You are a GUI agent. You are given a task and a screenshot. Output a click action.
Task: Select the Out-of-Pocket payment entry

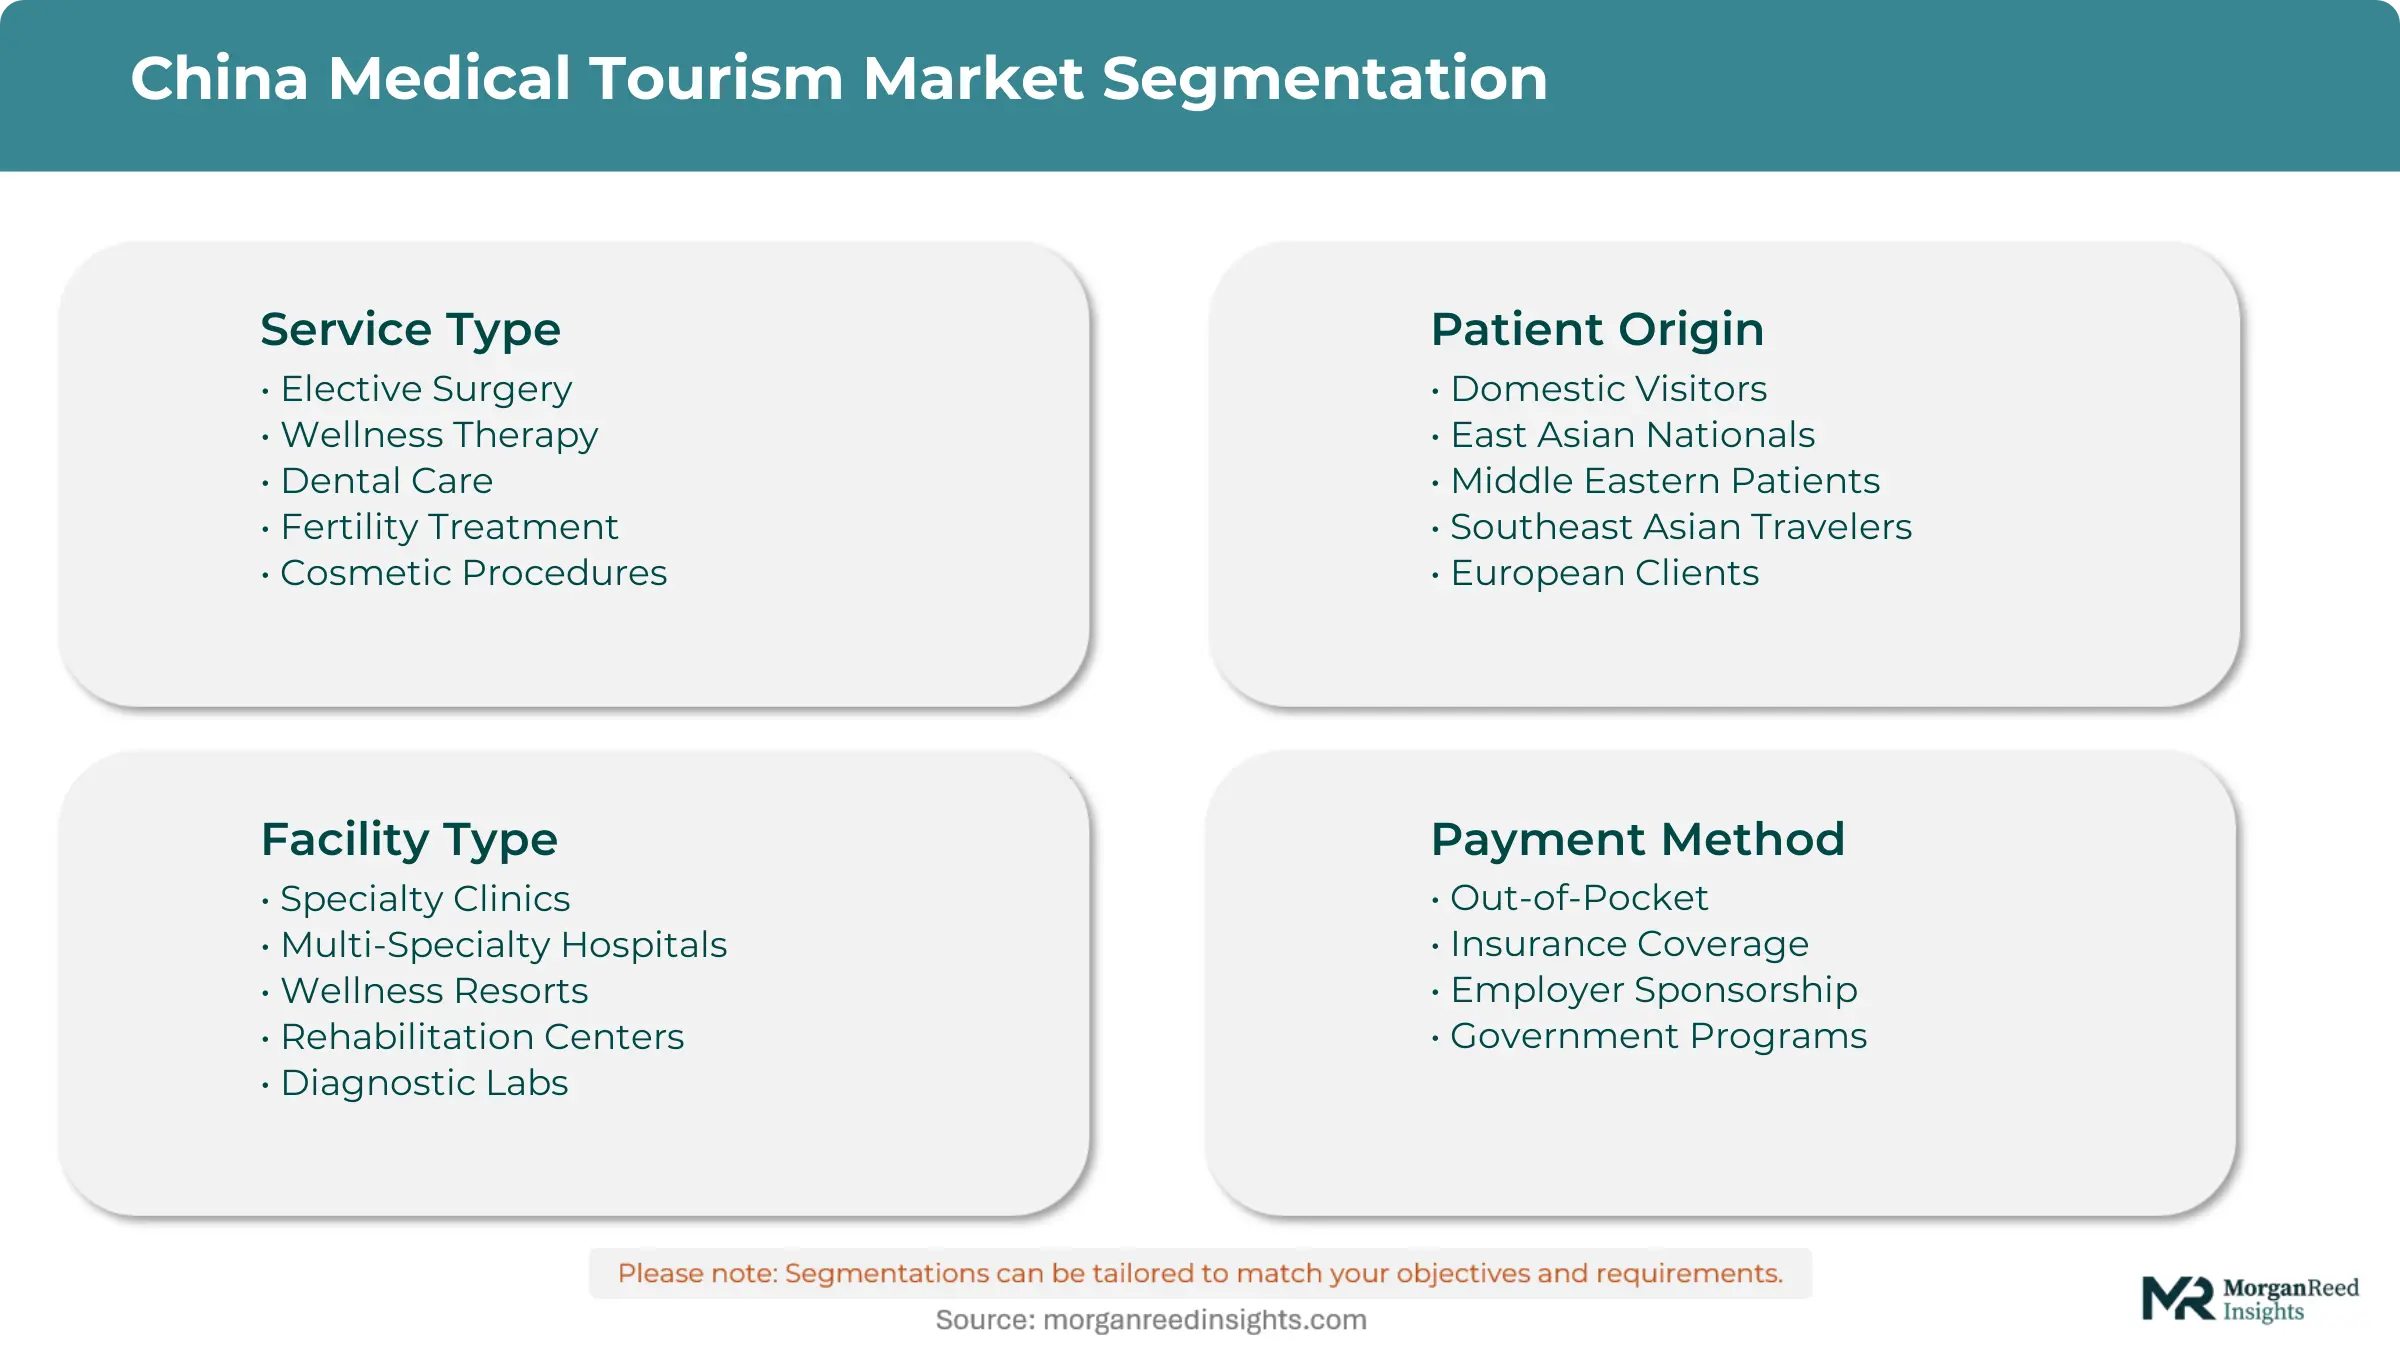tap(1578, 899)
